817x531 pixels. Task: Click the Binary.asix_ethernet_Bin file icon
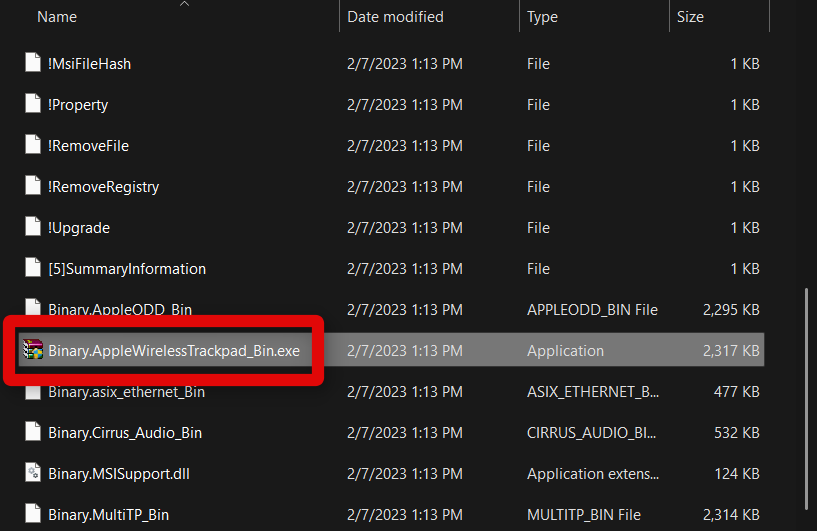pos(33,391)
